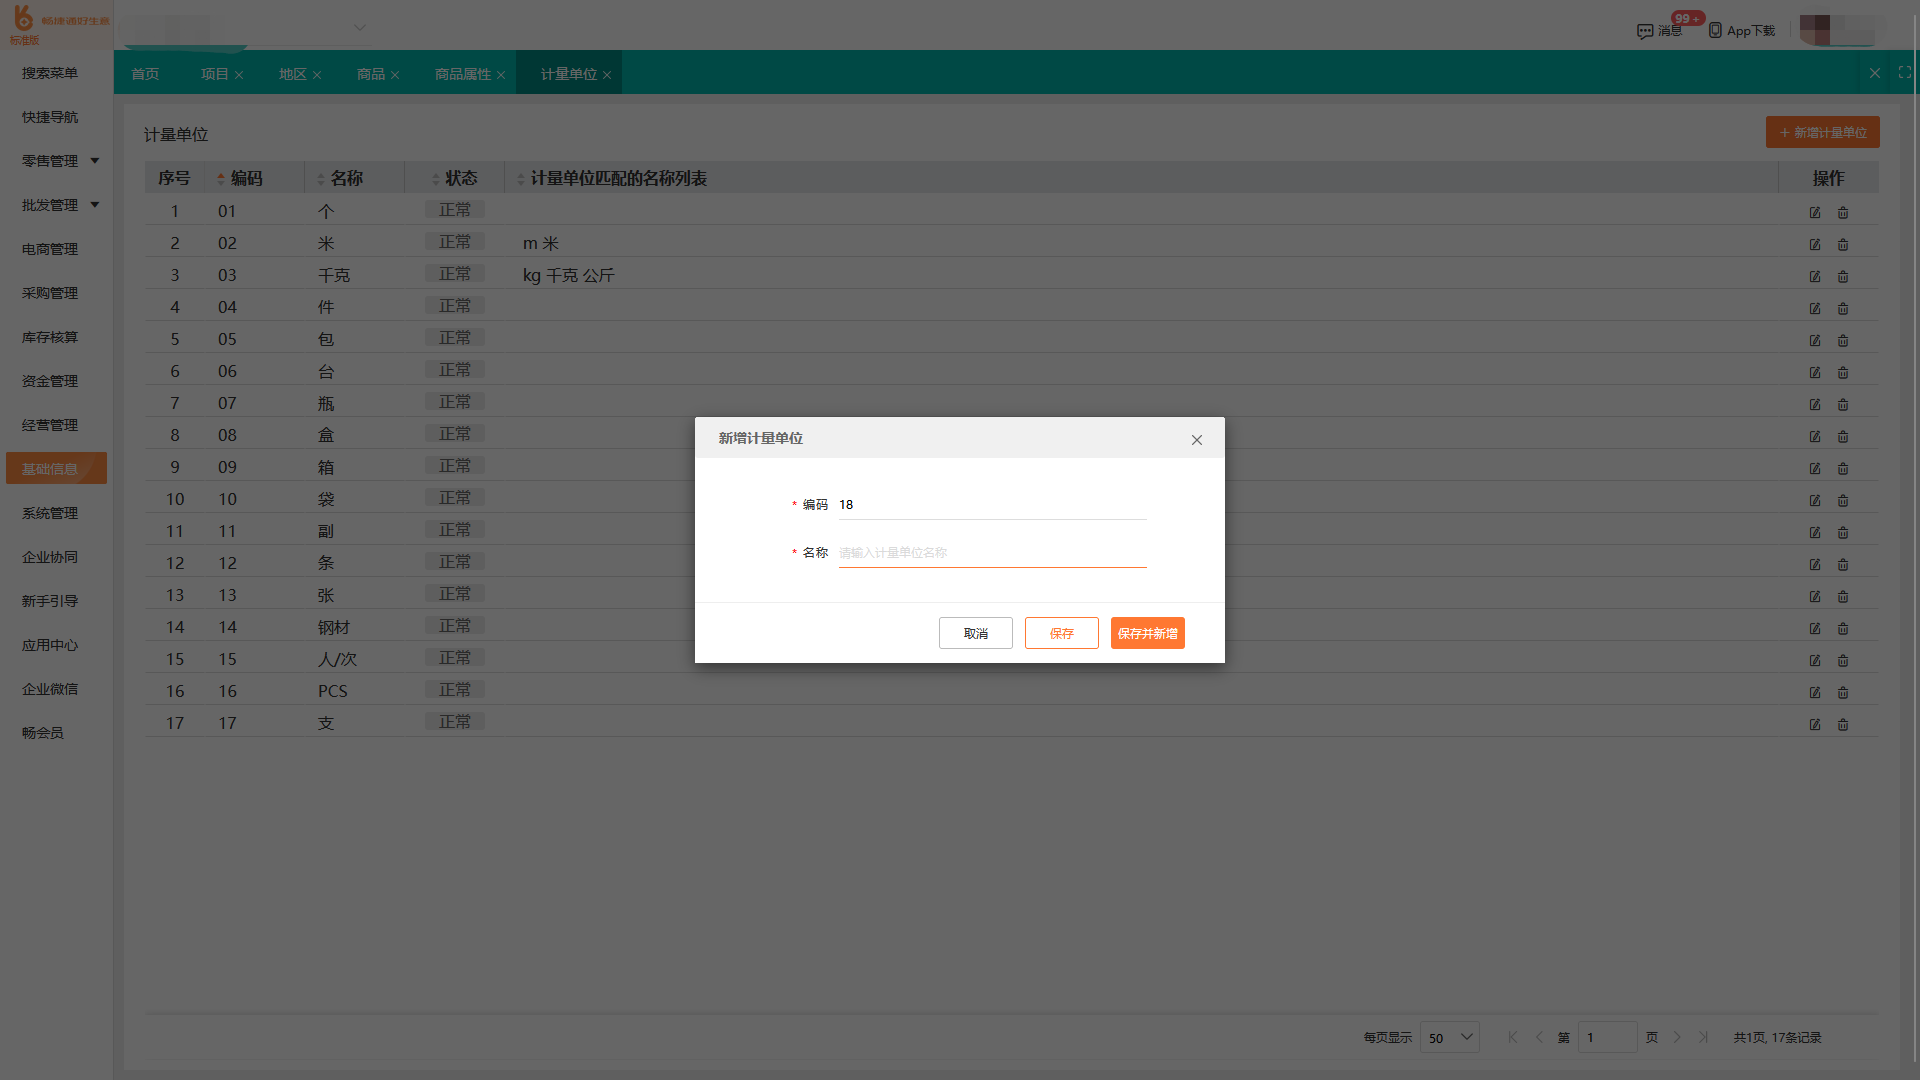The height and width of the screenshot is (1080, 1920).
Task: Expand 商品属性 tab dropdown arrow
Action: [x=501, y=74]
